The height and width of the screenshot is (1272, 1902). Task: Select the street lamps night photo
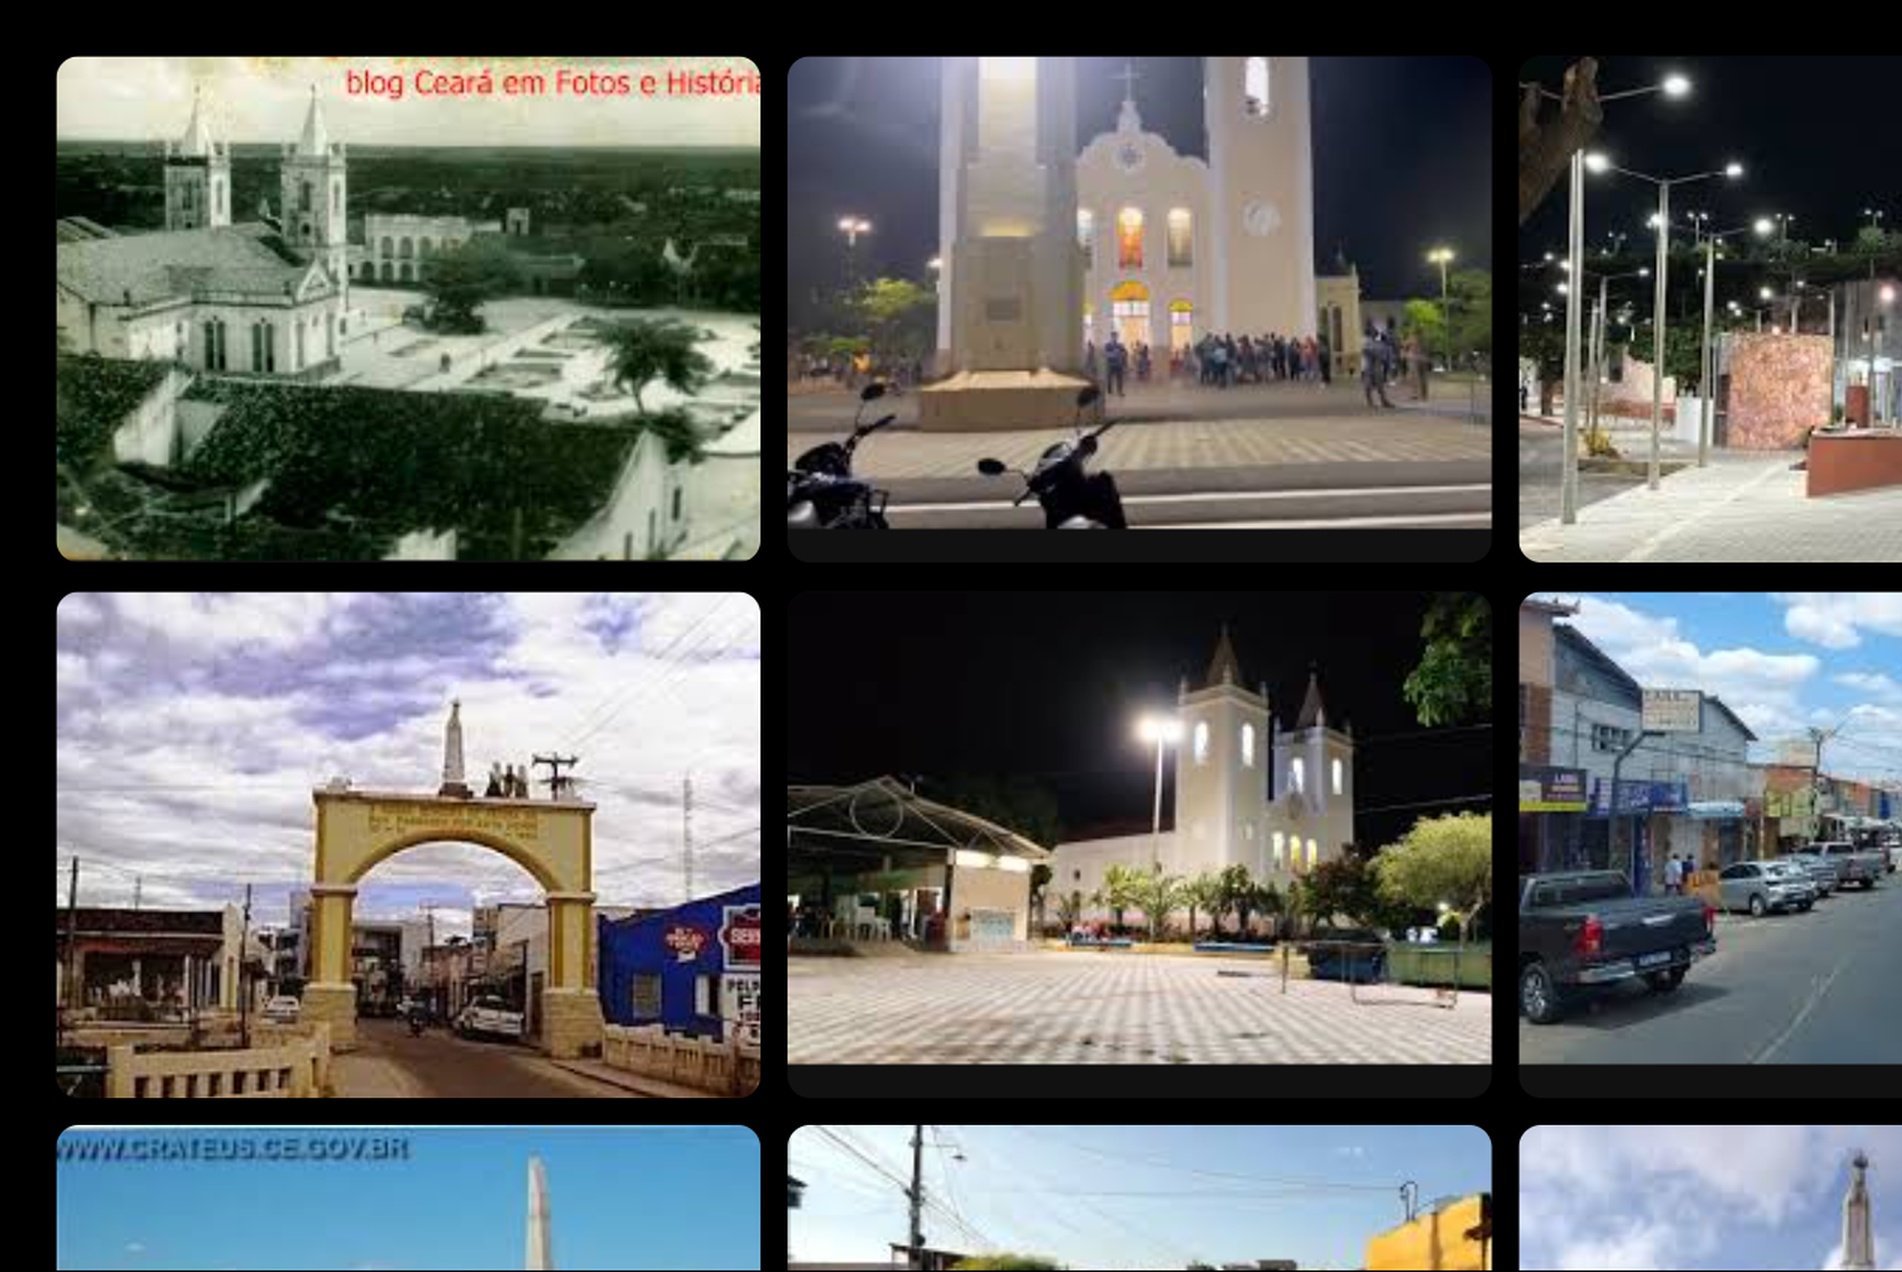click(1710, 308)
